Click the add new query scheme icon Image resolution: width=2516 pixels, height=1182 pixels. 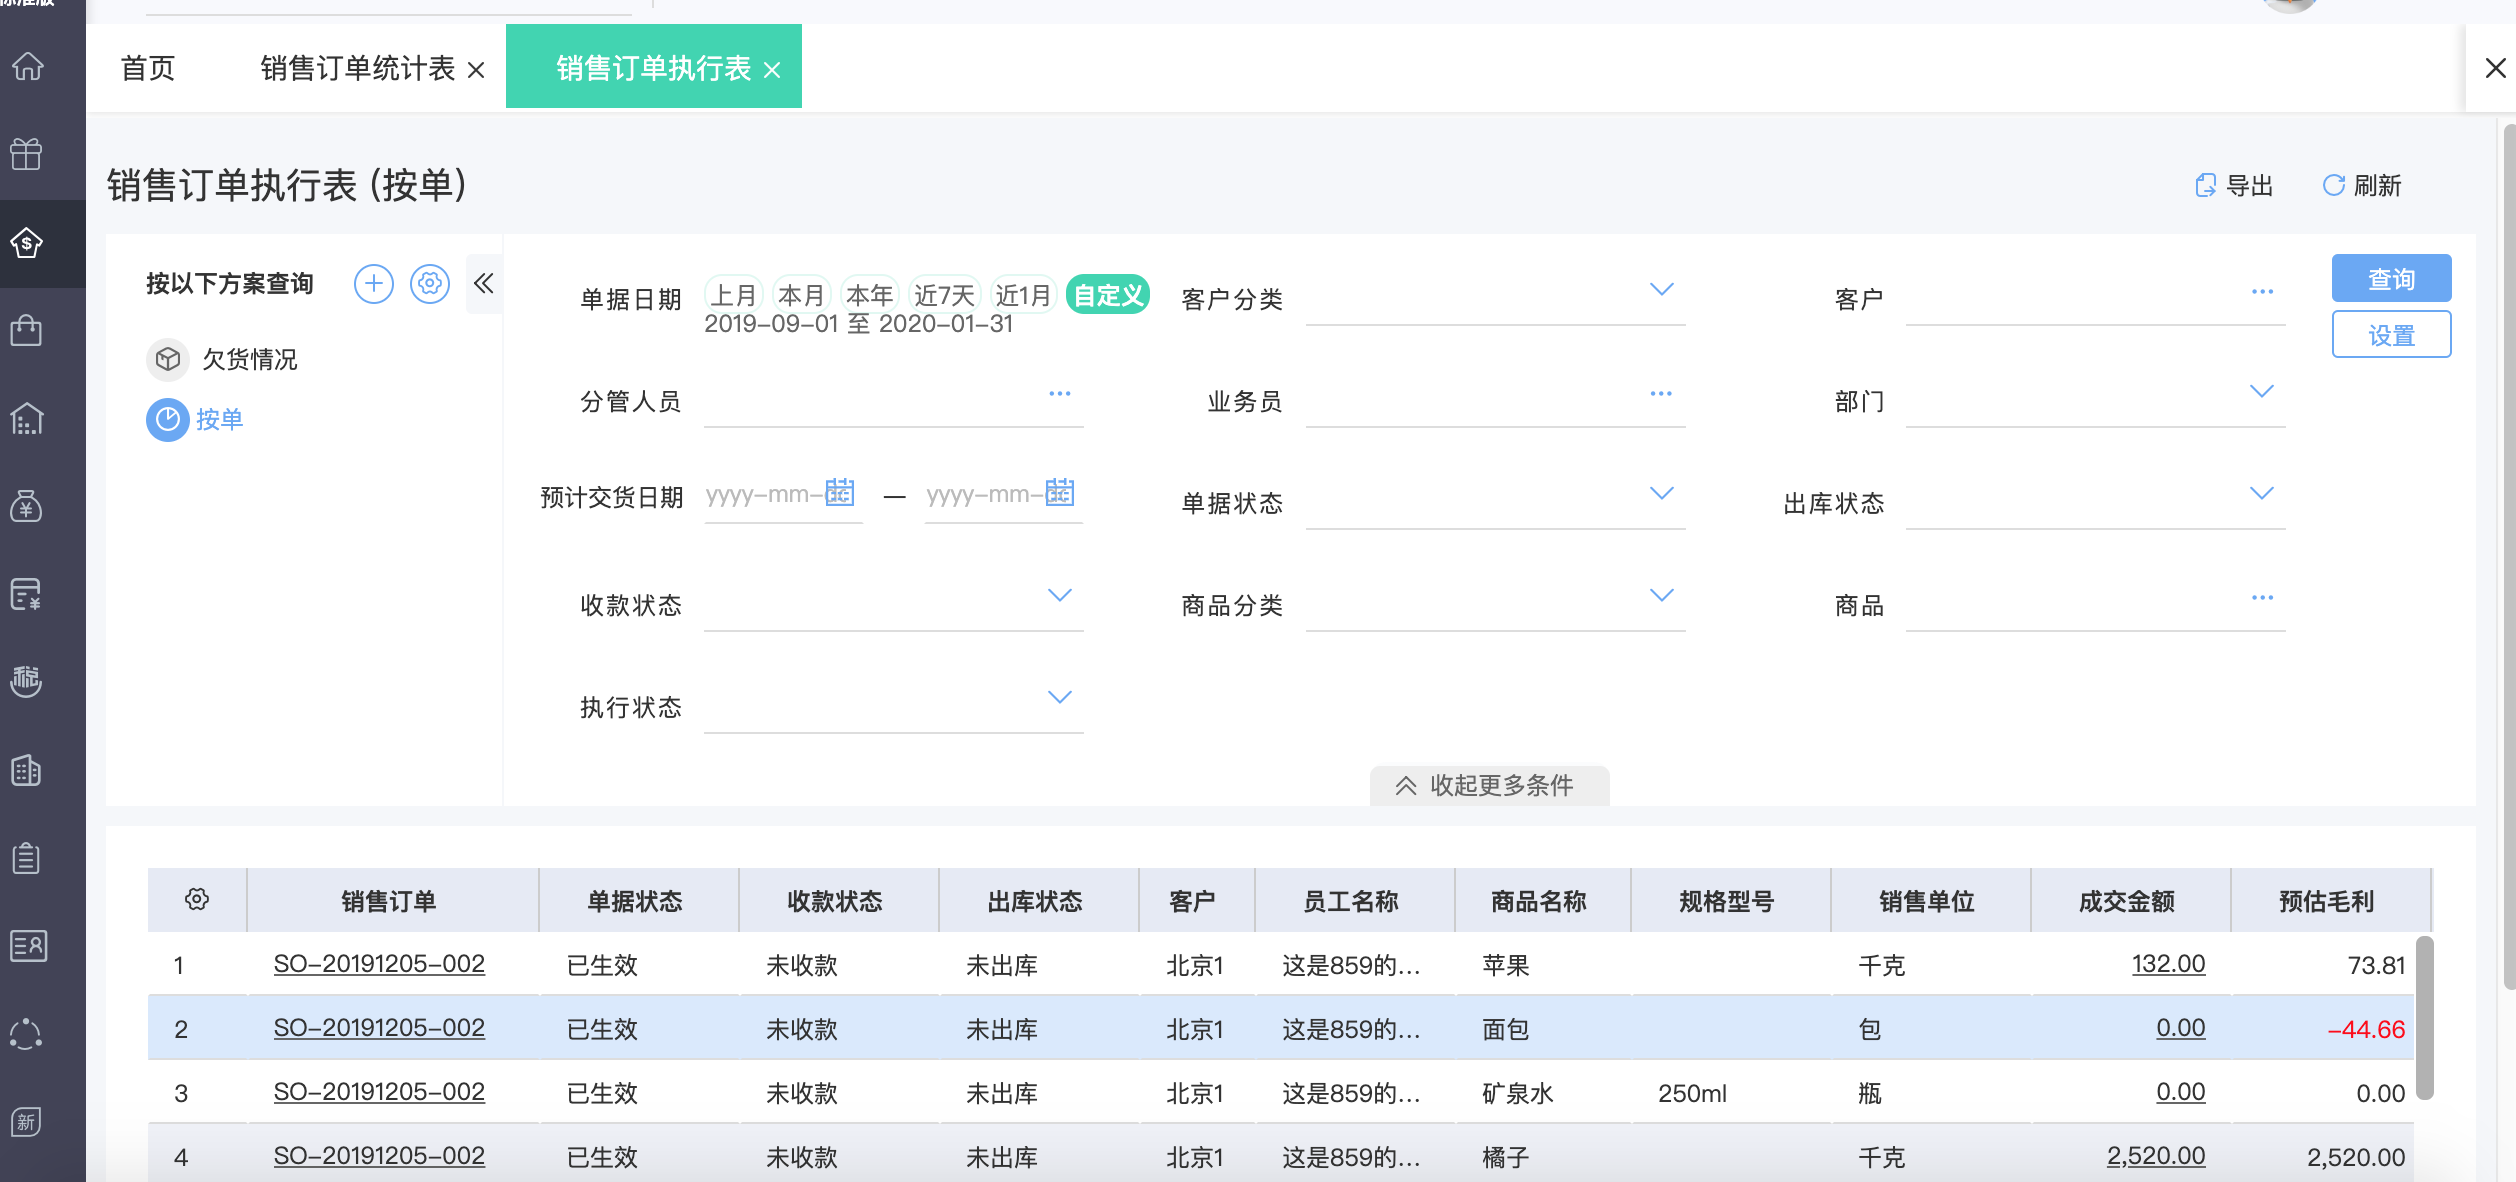(372, 284)
